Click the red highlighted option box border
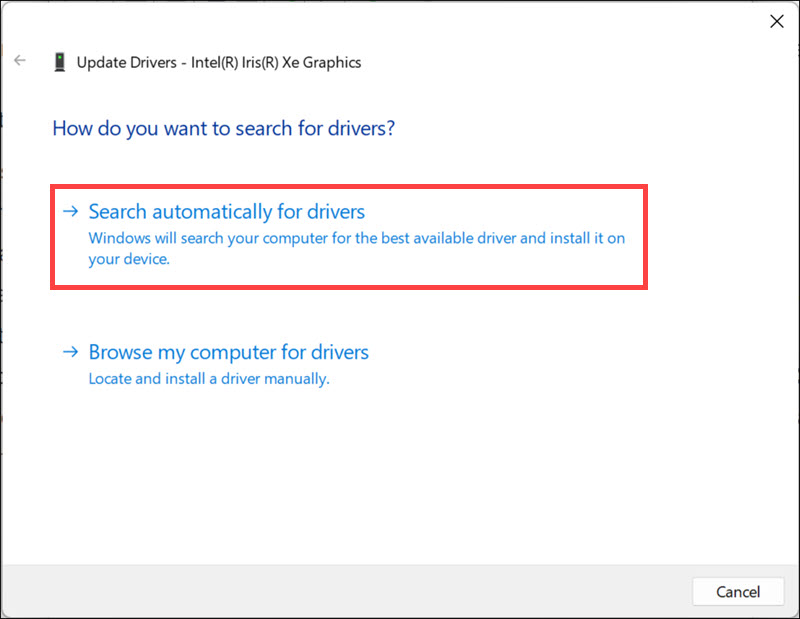 (x=349, y=186)
